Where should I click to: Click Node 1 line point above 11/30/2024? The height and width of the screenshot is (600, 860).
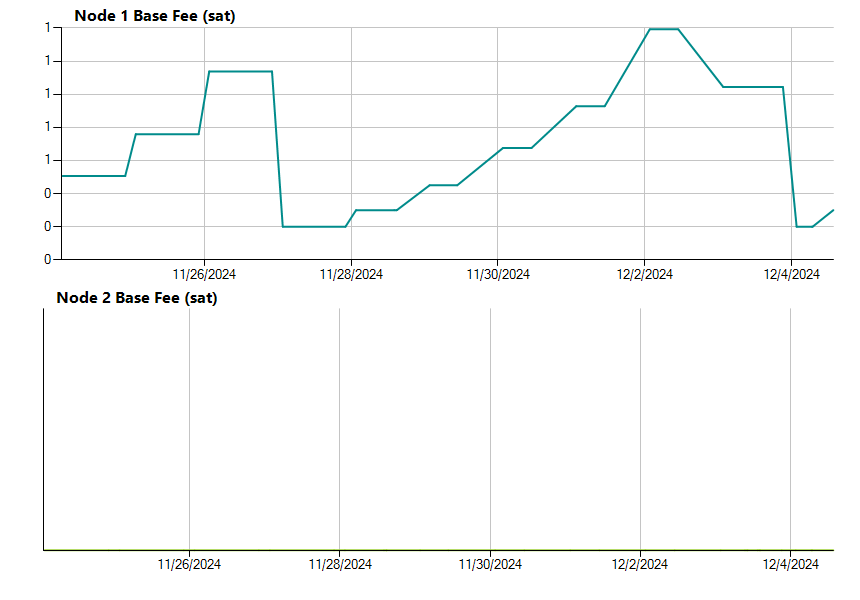click(500, 148)
